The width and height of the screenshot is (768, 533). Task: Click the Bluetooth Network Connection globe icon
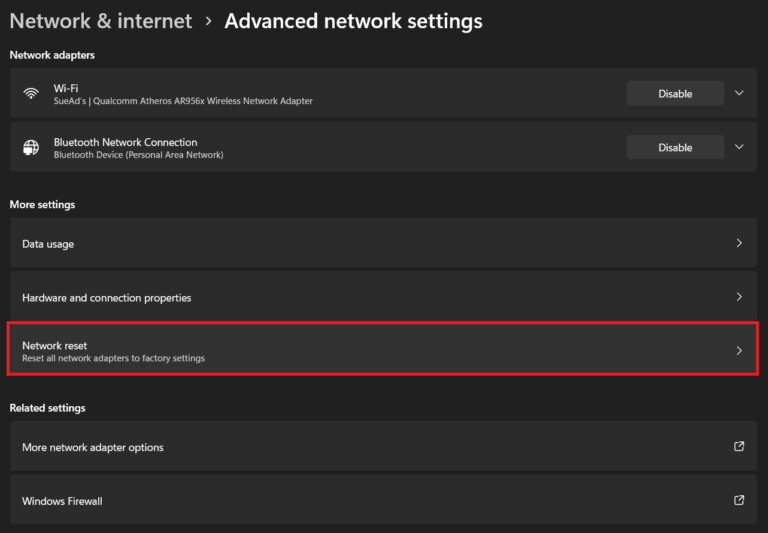tap(31, 148)
